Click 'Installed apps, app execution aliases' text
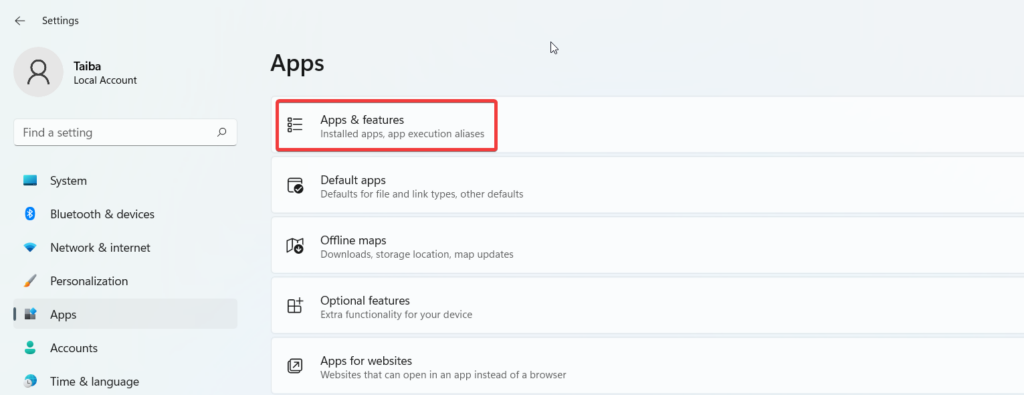The image size is (1024, 395). pyautogui.click(x=402, y=134)
